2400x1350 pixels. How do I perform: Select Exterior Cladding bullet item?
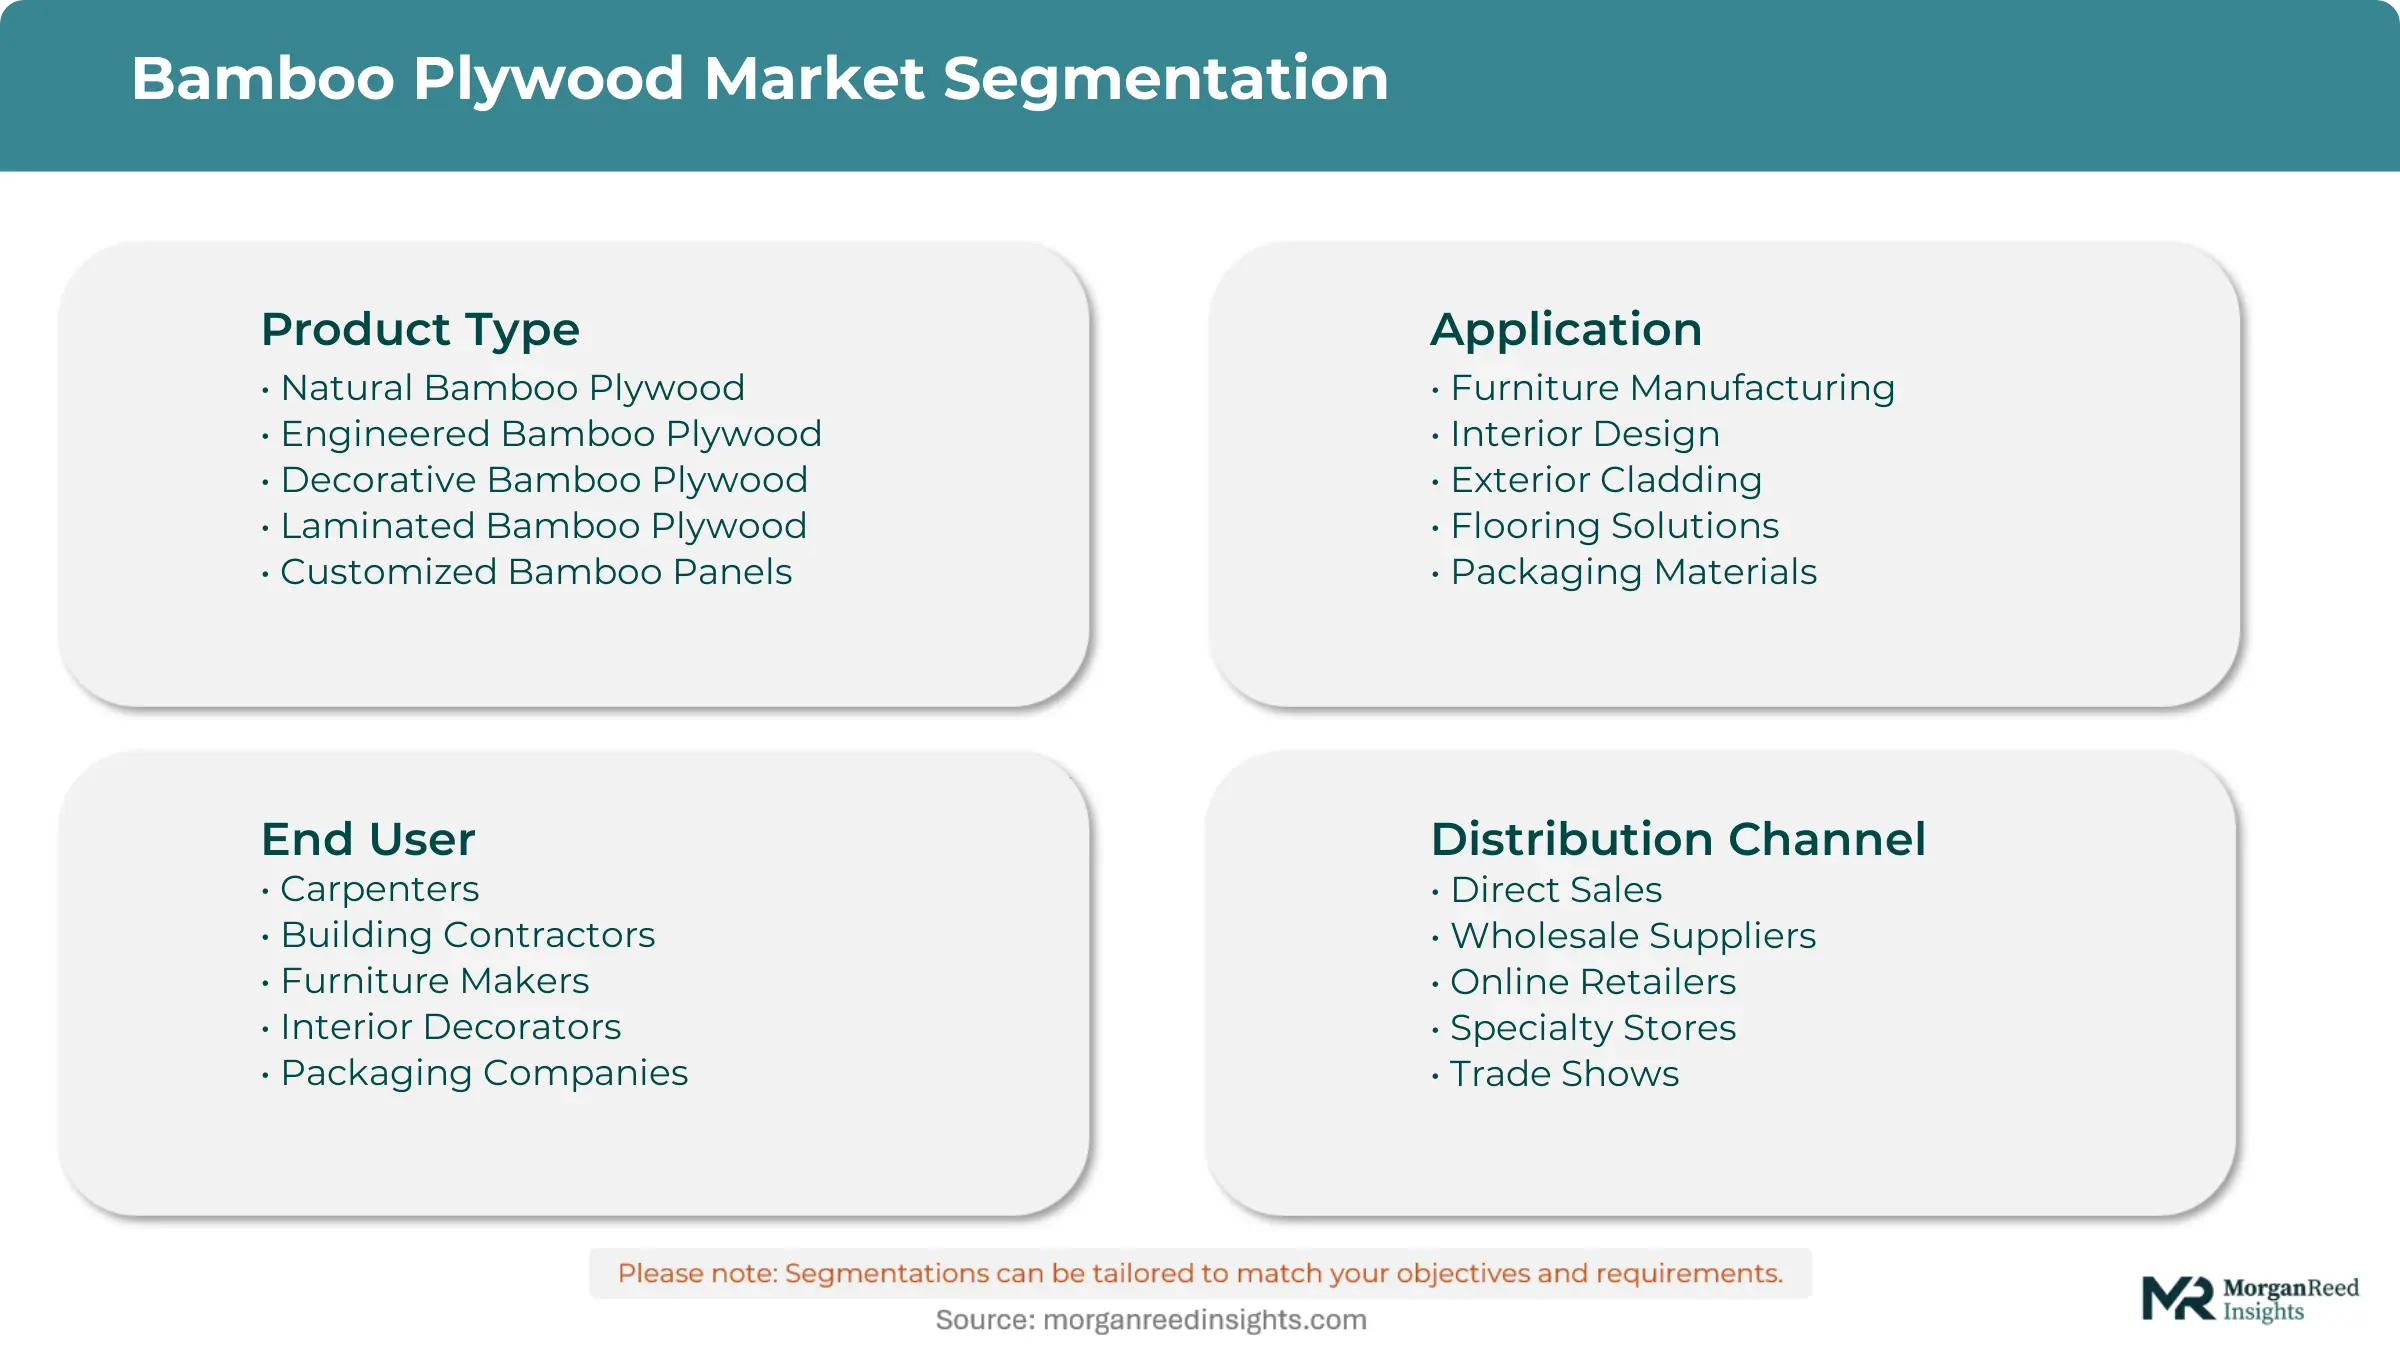[1606, 480]
